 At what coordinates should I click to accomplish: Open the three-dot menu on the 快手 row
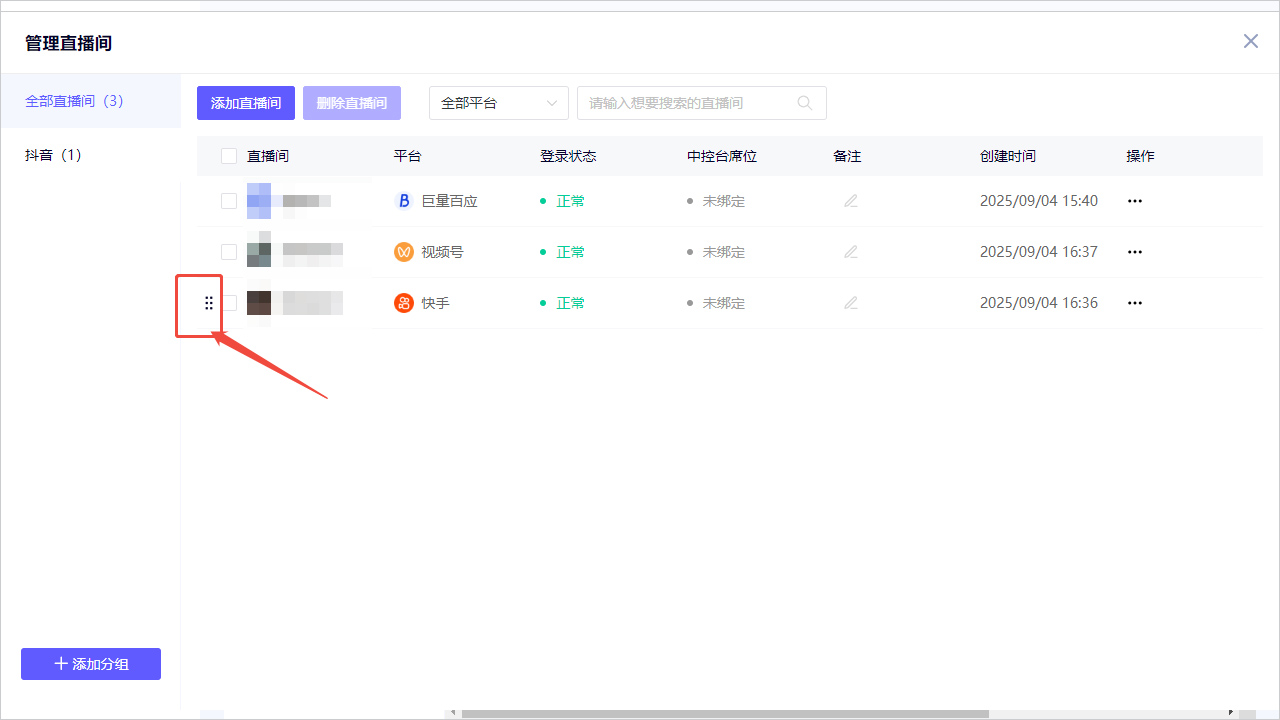pos(1134,303)
